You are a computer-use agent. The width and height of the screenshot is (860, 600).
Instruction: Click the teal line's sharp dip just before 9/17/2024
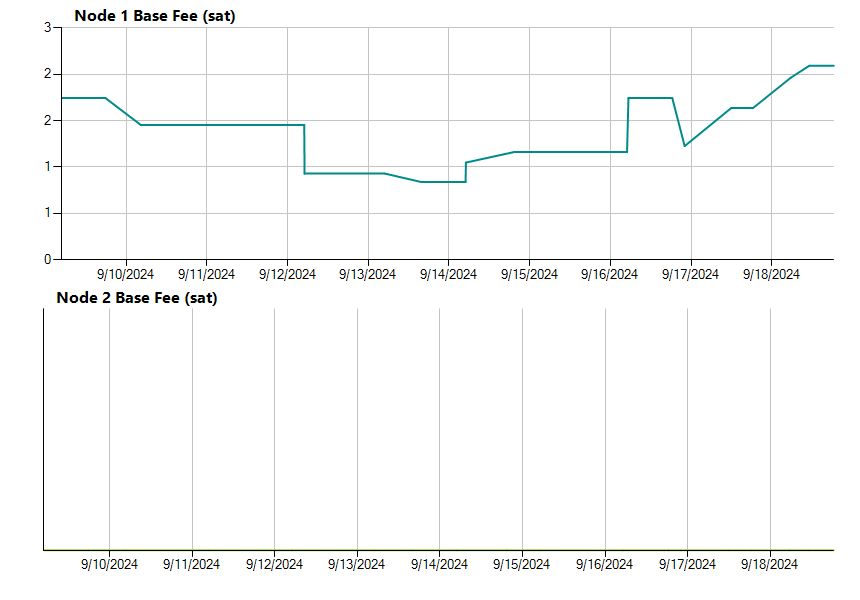coord(685,146)
